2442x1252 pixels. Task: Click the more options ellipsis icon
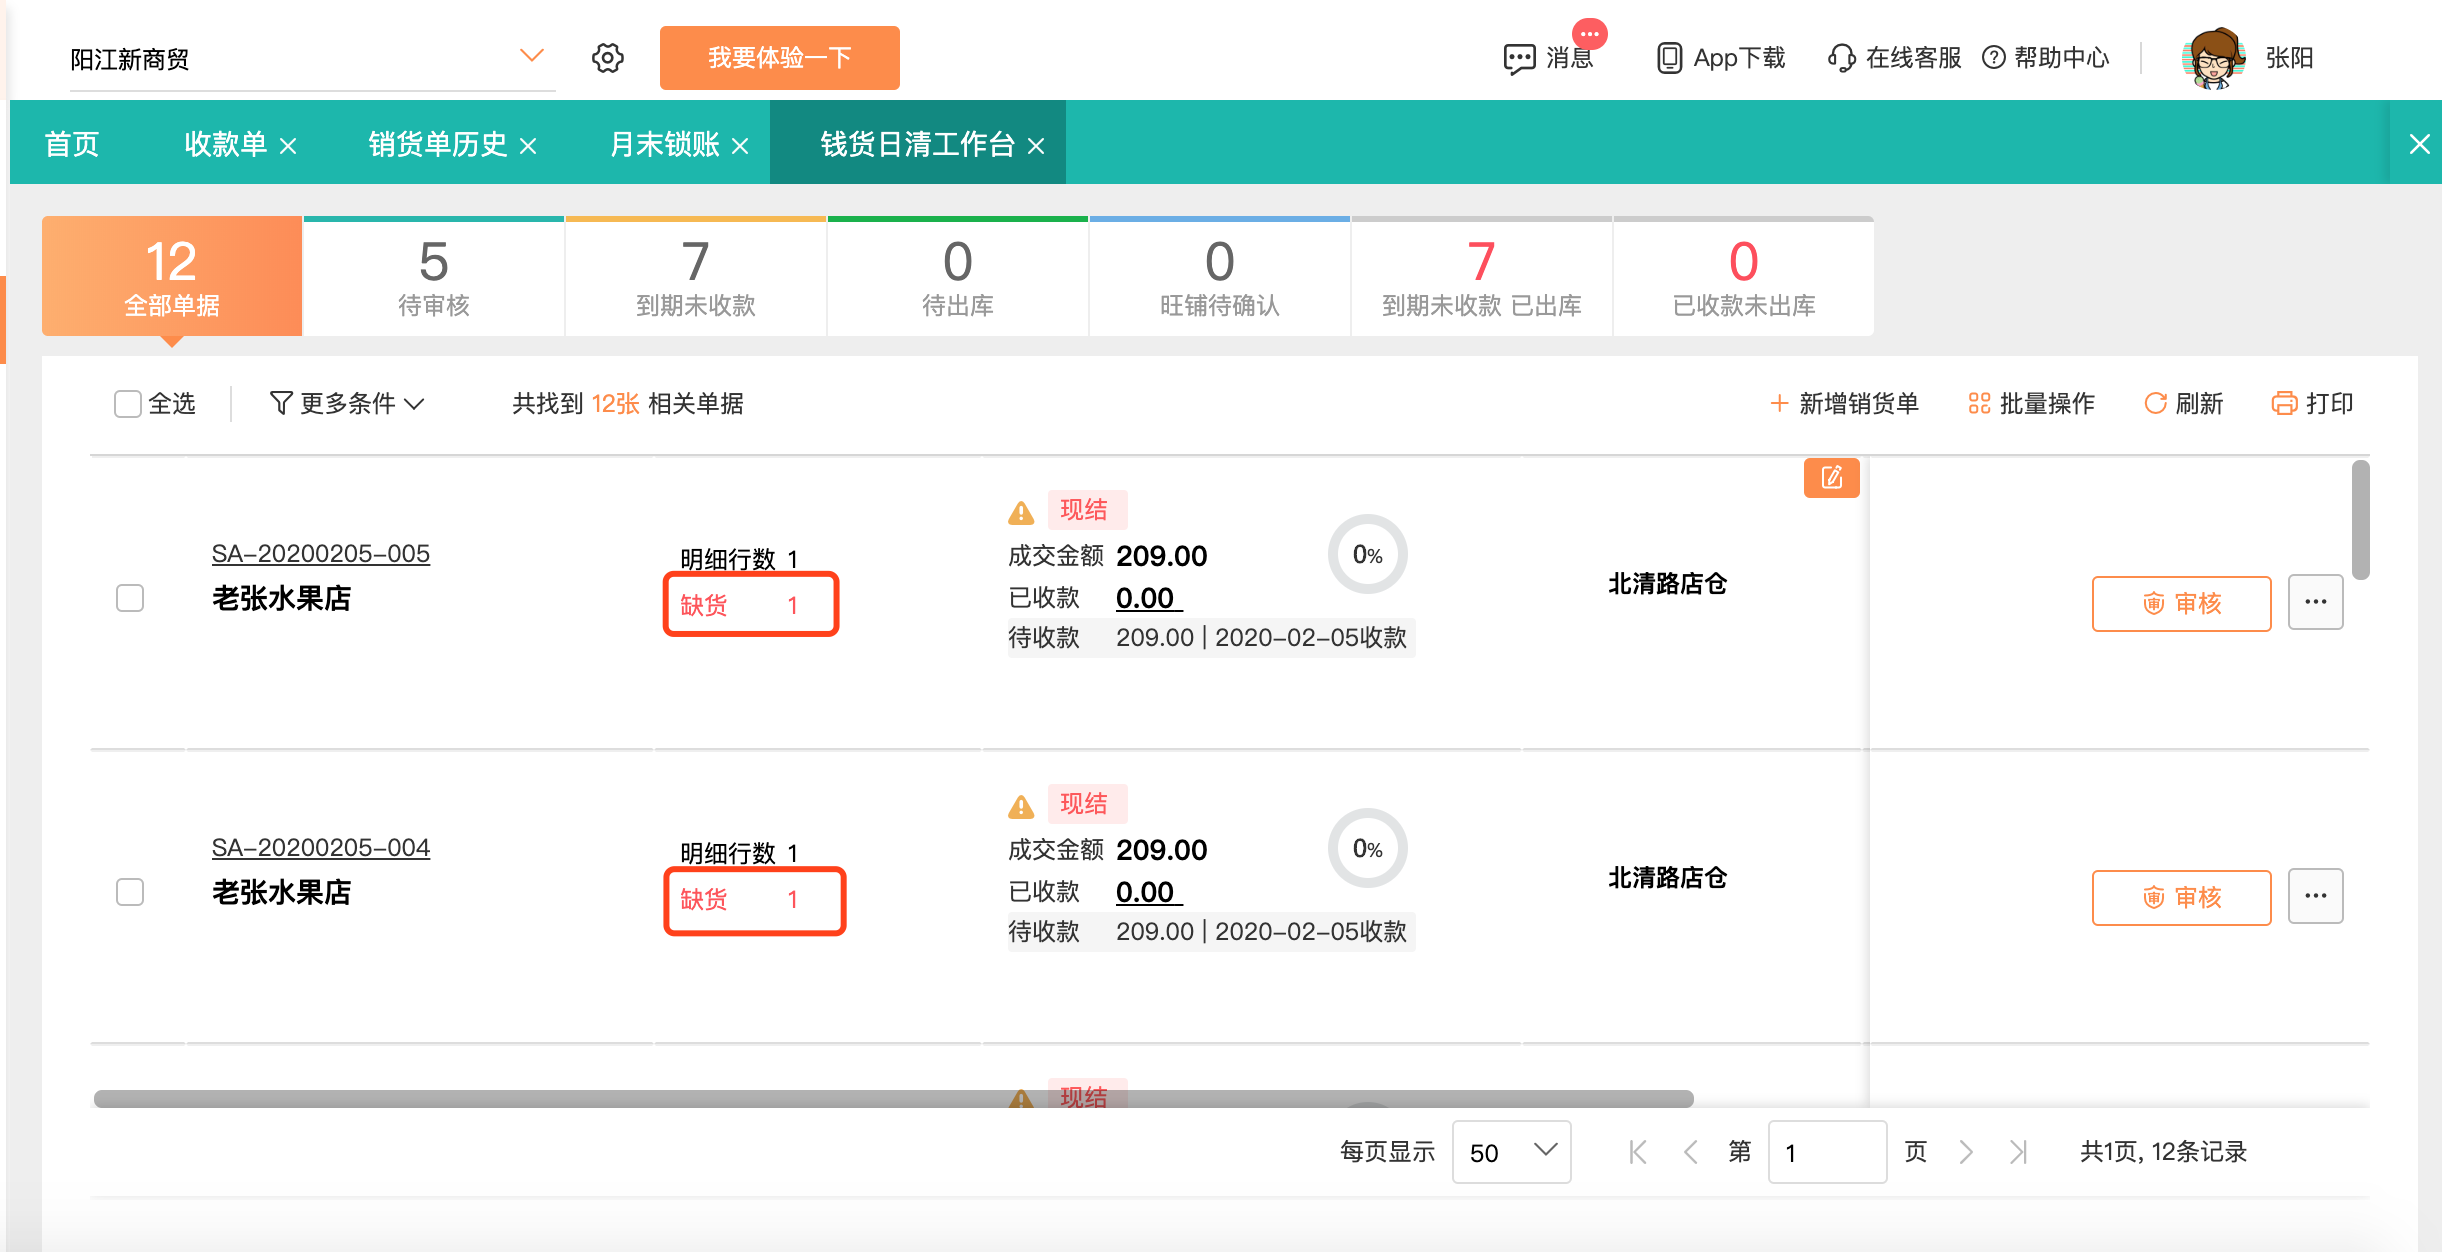pyautogui.click(x=2316, y=602)
